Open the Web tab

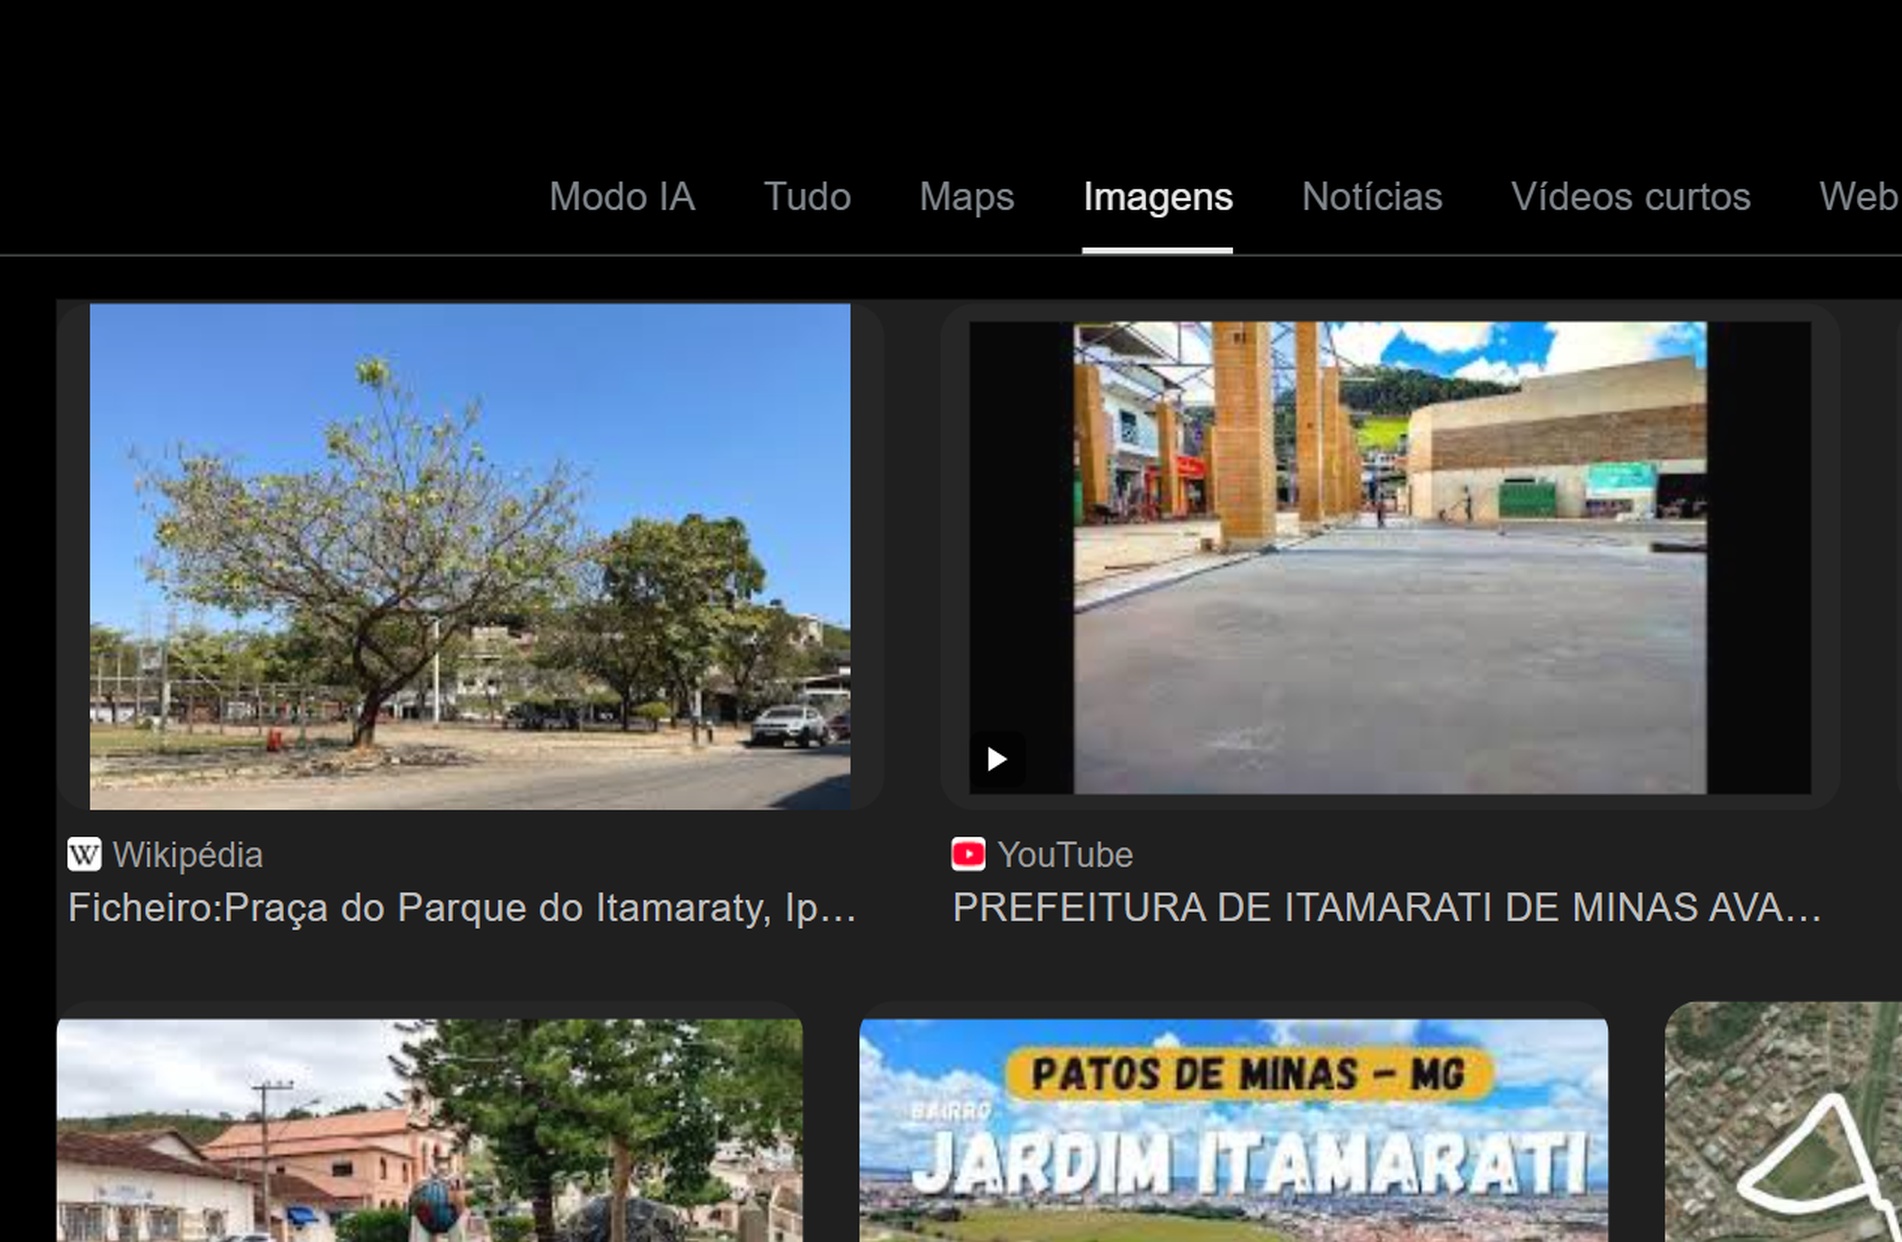tap(1858, 197)
